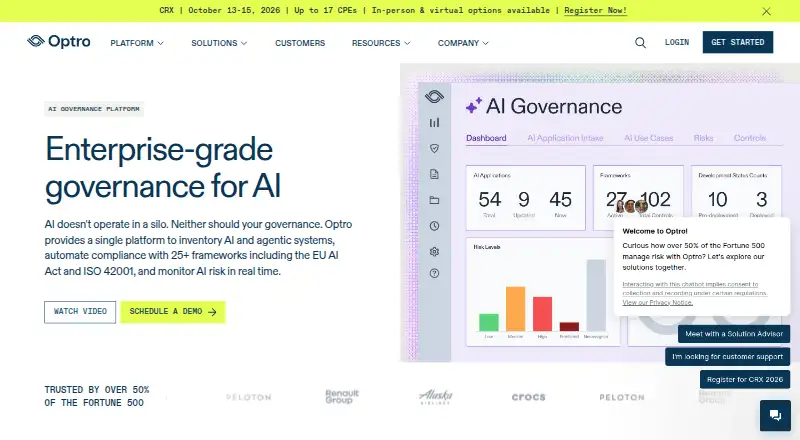The width and height of the screenshot is (800, 440).
Task: Click the orange Medium risk bar
Action: (515, 309)
